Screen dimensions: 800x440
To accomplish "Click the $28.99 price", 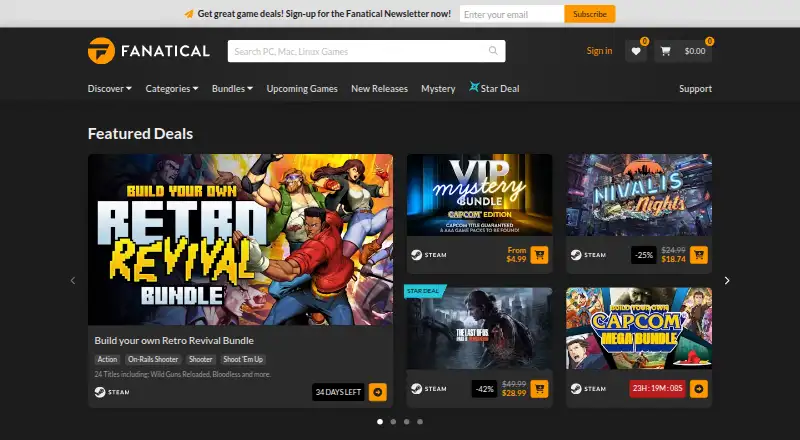I will click(x=514, y=393).
